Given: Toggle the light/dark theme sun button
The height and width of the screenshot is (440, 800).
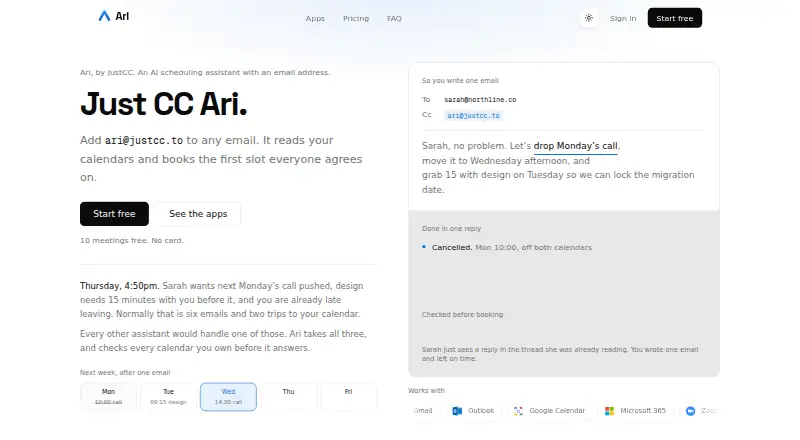Looking at the screenshot, I should 589,18.
